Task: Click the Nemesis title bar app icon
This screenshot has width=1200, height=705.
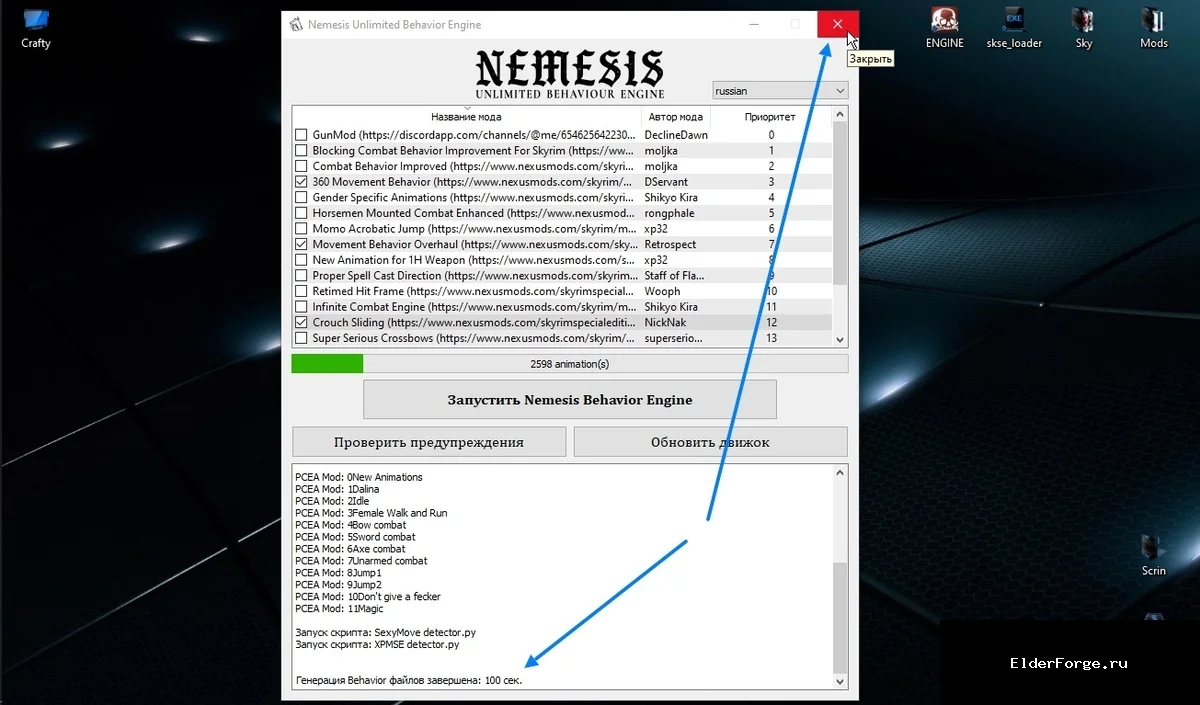Action: (x=296, y=24)
